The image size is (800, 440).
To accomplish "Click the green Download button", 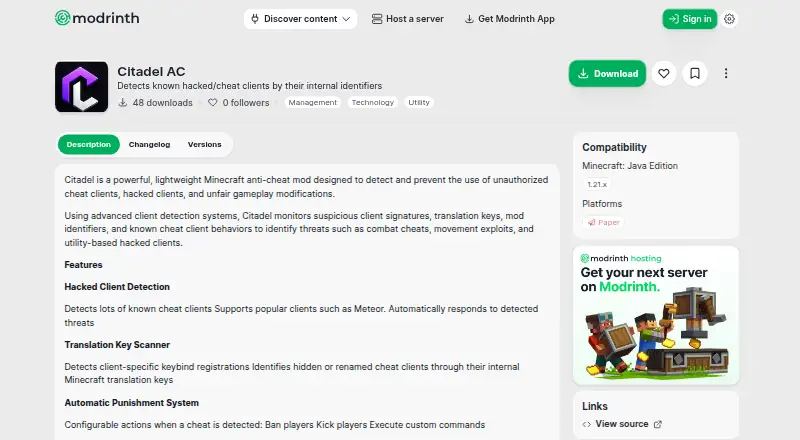I will coord(607,74).
